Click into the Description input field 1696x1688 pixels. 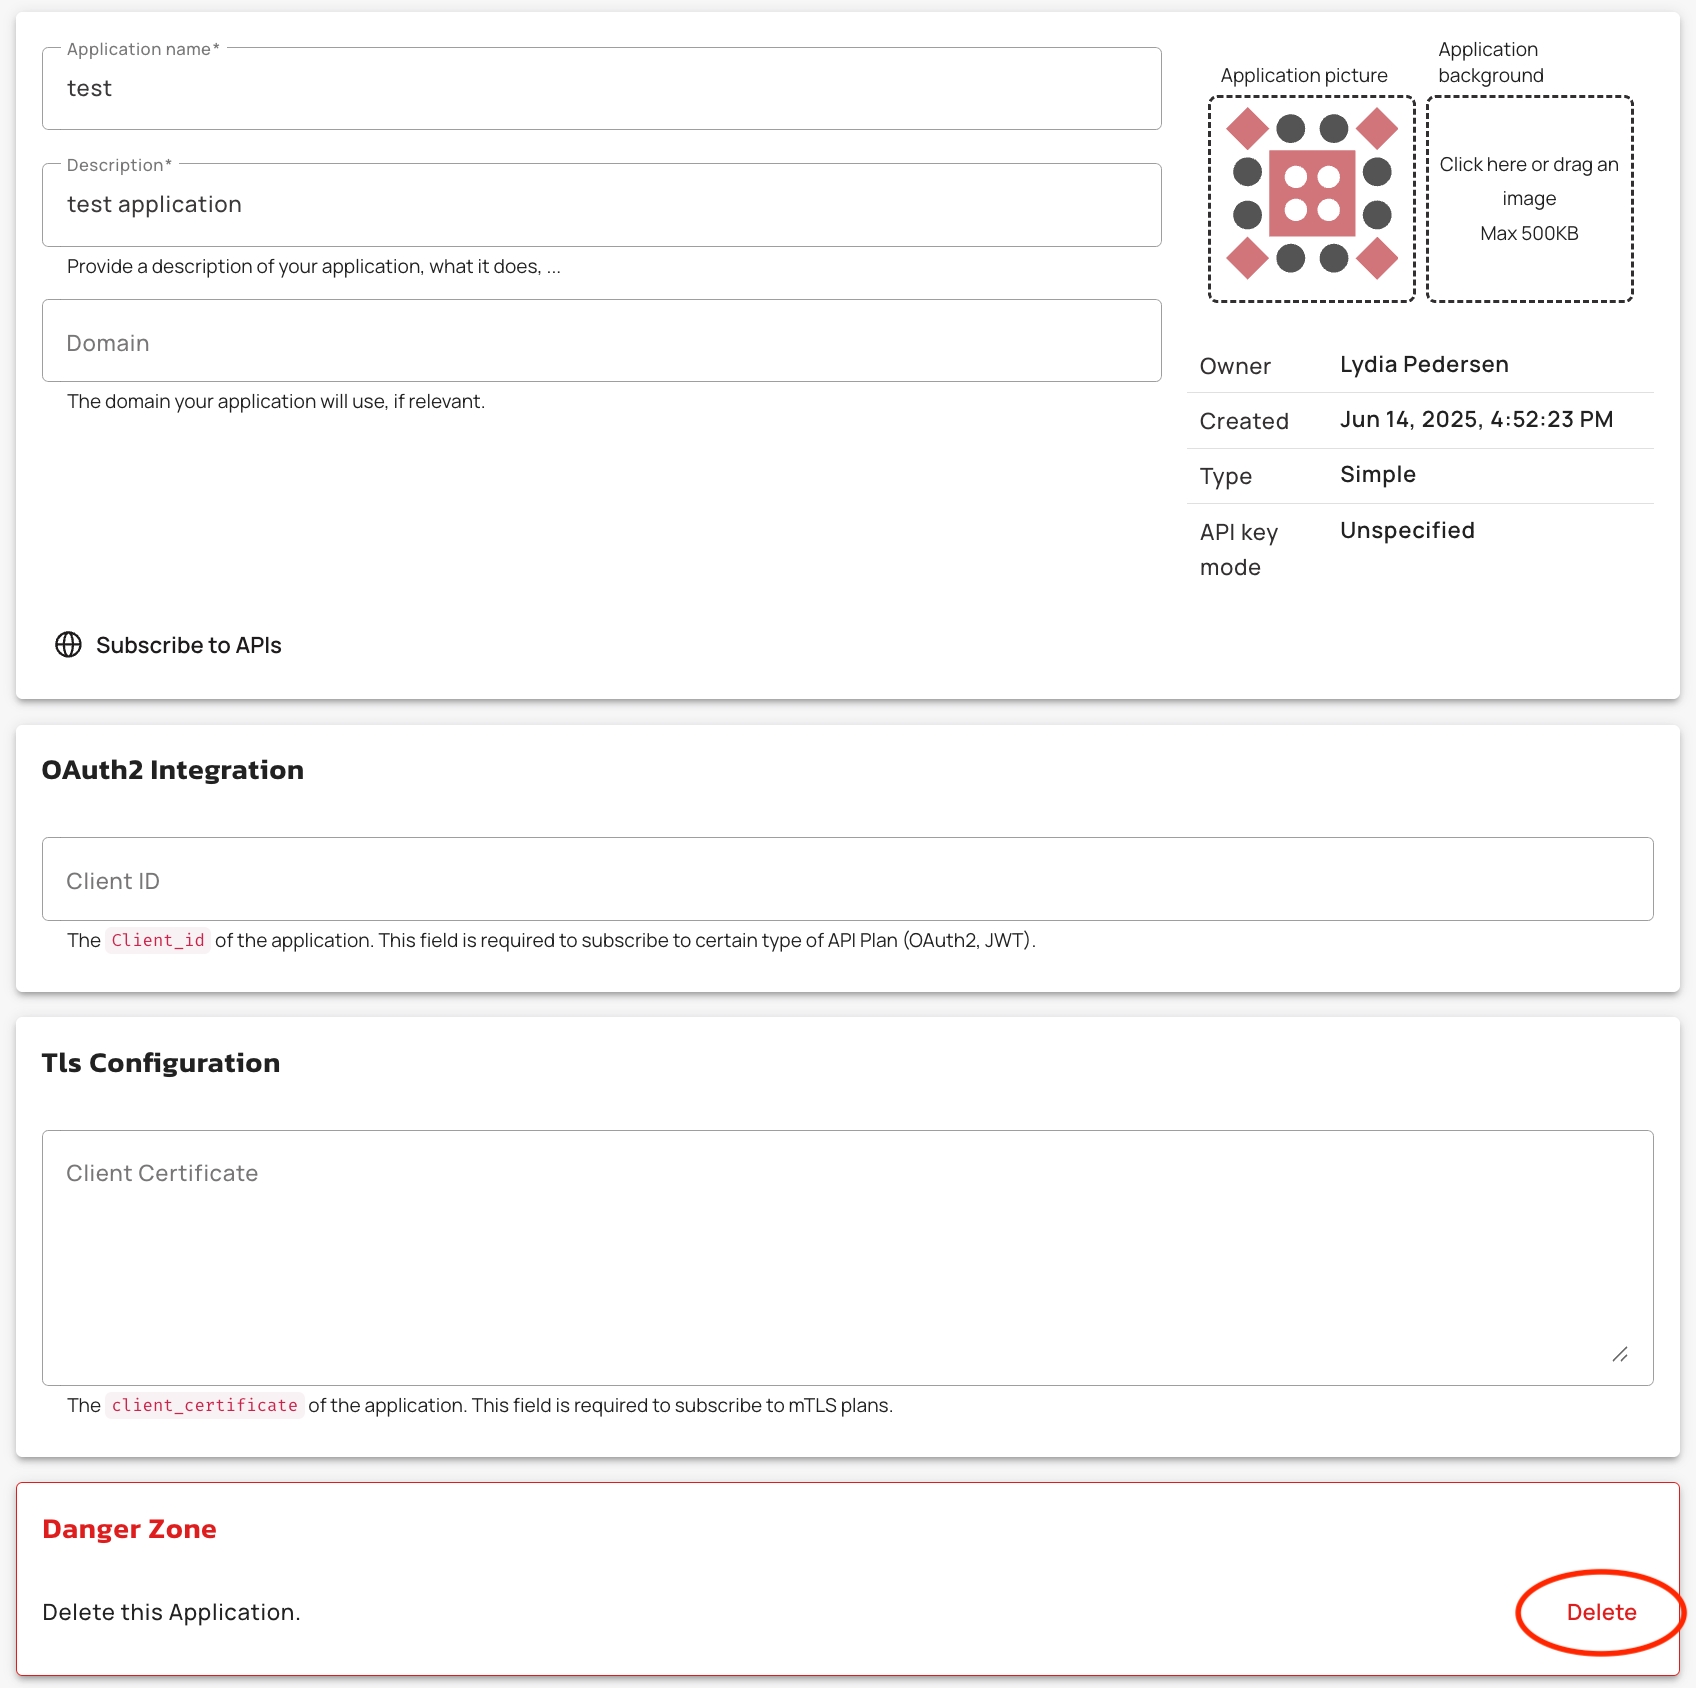601,205
